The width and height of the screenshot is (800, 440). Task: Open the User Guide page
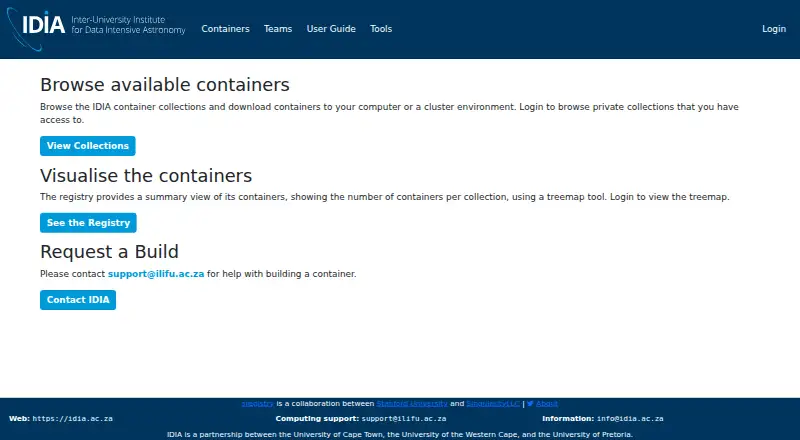(x=331, y=29)
